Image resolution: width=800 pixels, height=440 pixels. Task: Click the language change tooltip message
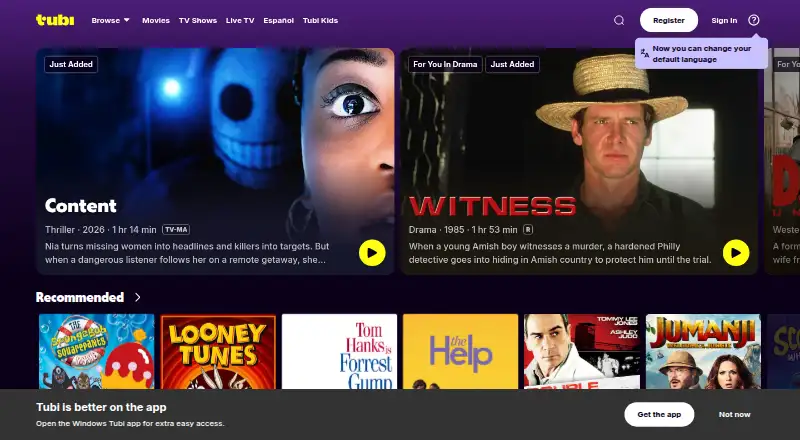(x=702, y=54)
